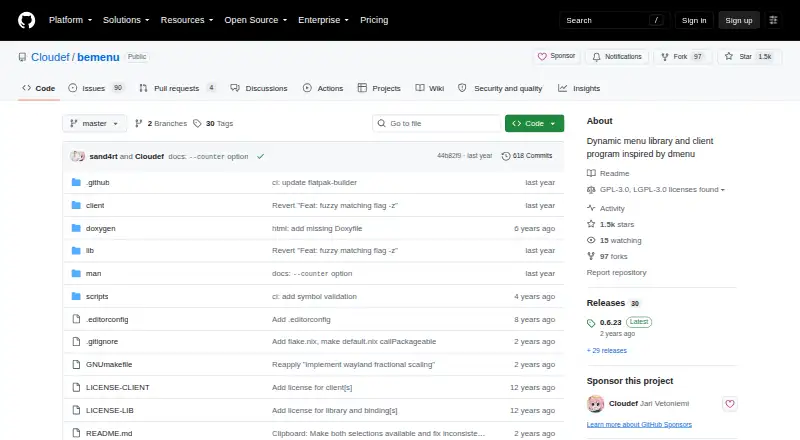Image resolution: width=800 pixels, height=440 pixels.
Task: Open Learn more about GitHub Sponsors
Action: click(639, 425)
